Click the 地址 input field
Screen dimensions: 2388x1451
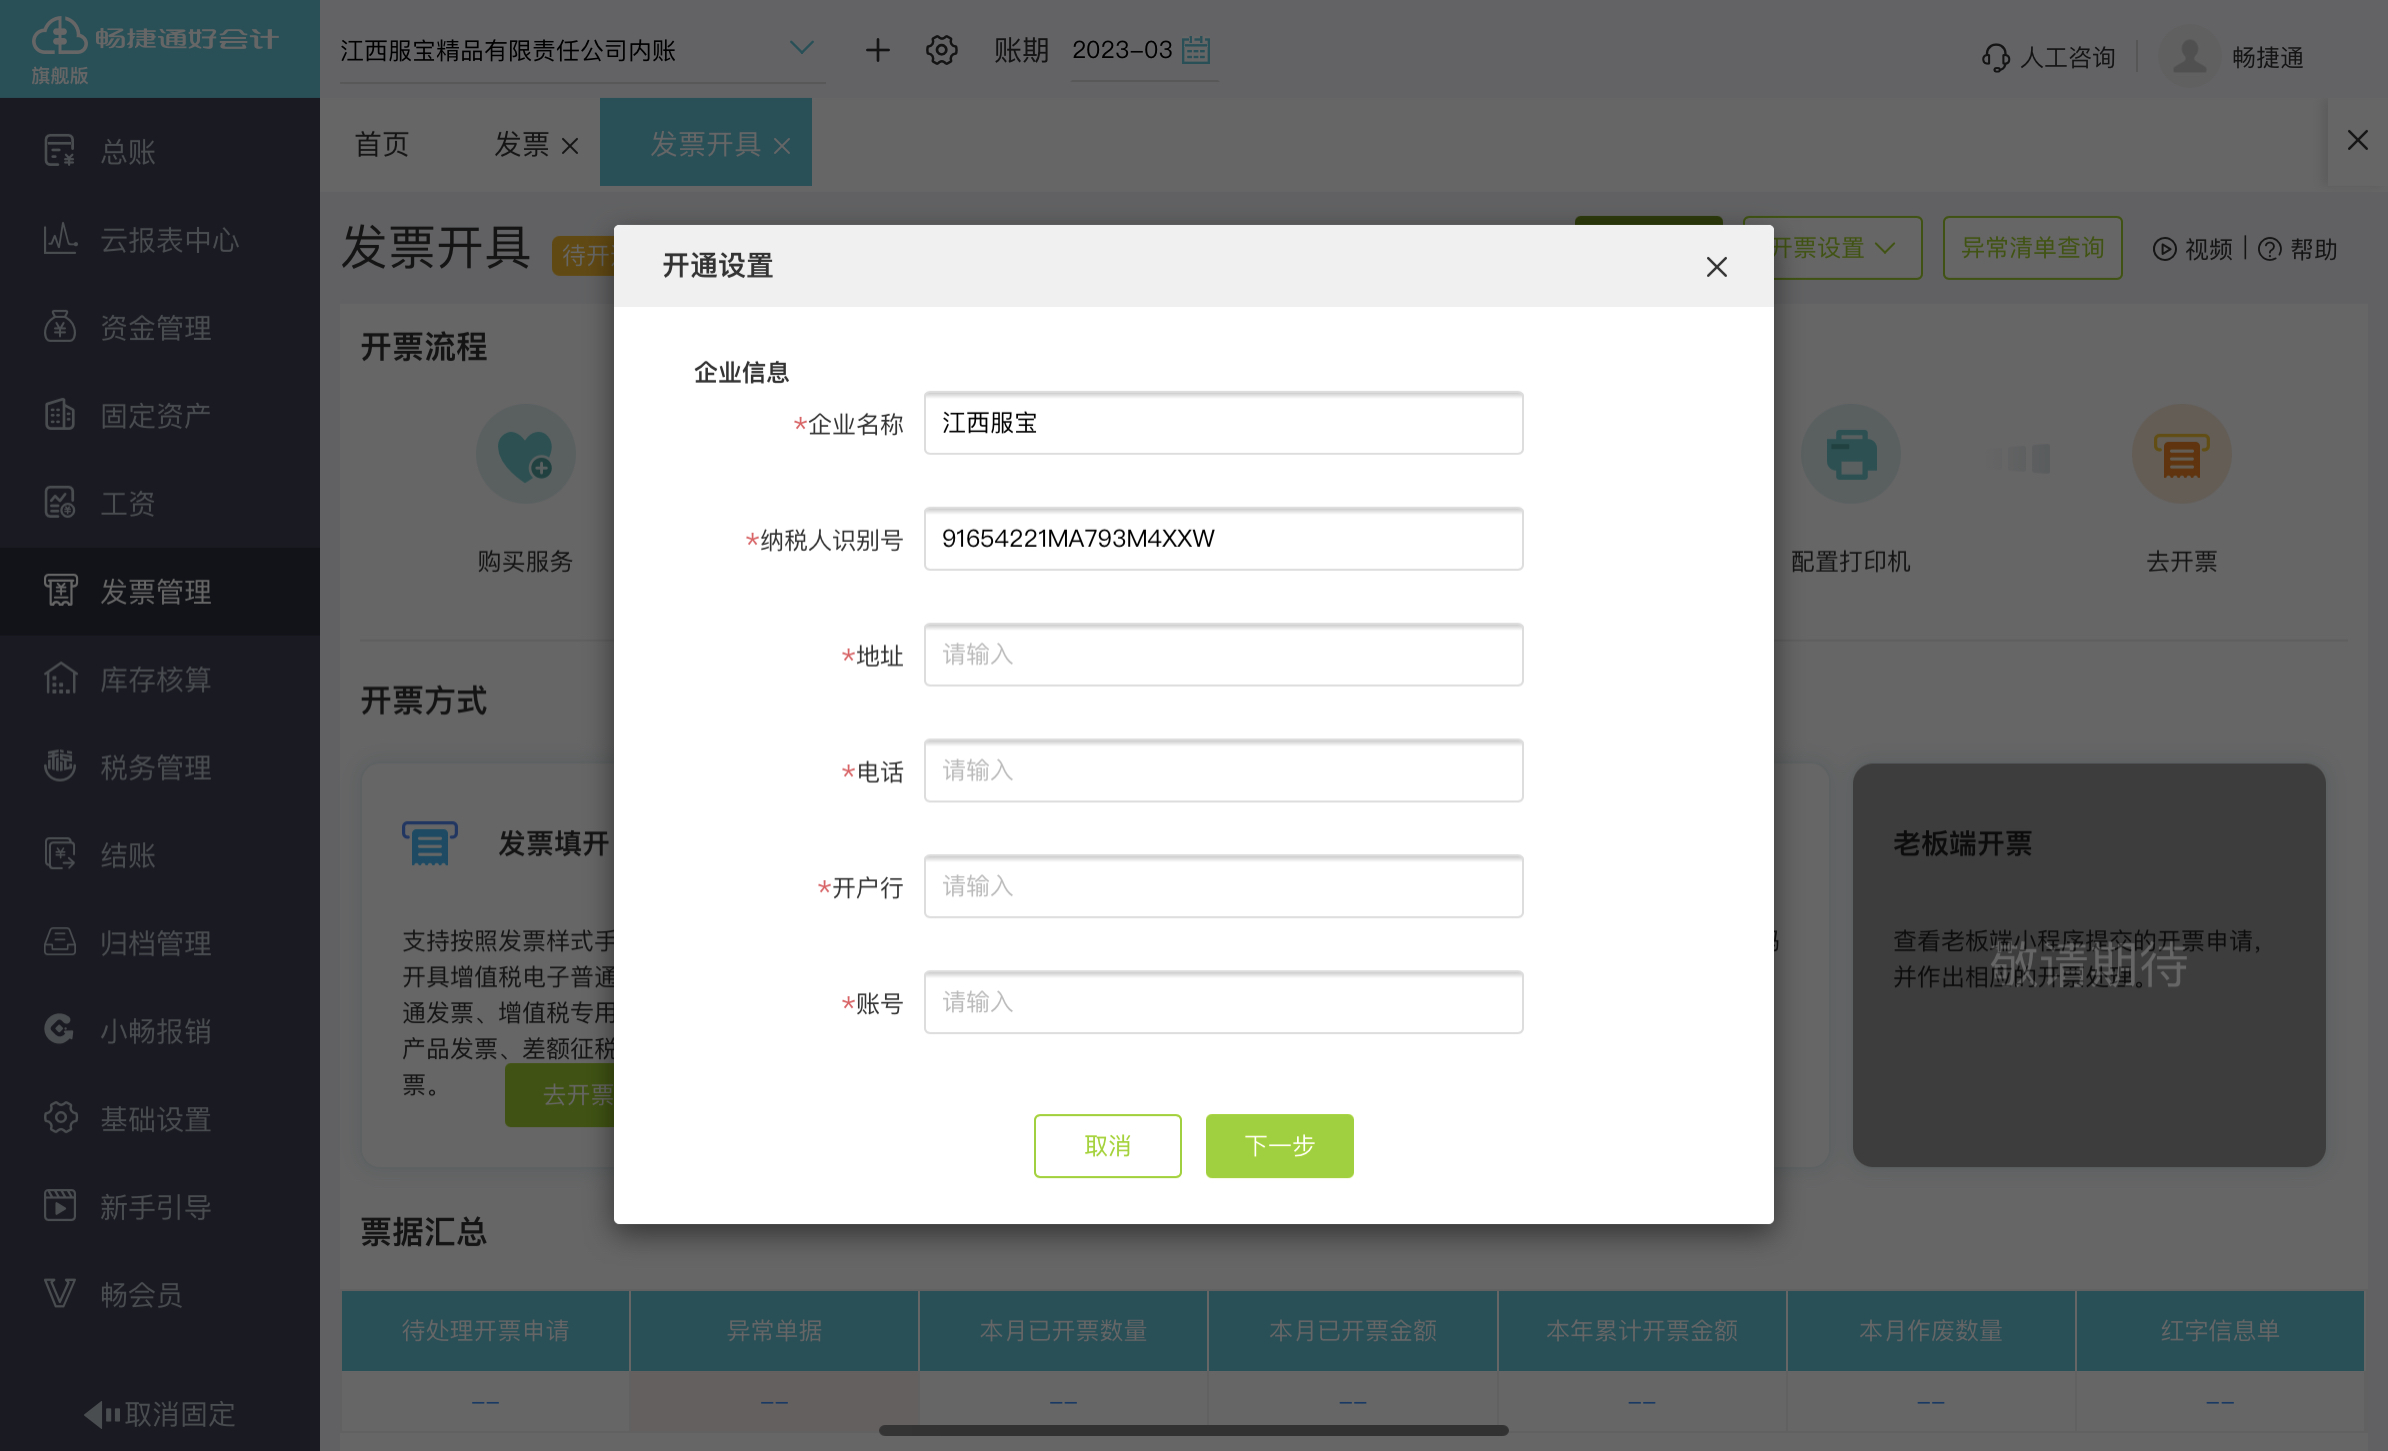click(1221, 655)
